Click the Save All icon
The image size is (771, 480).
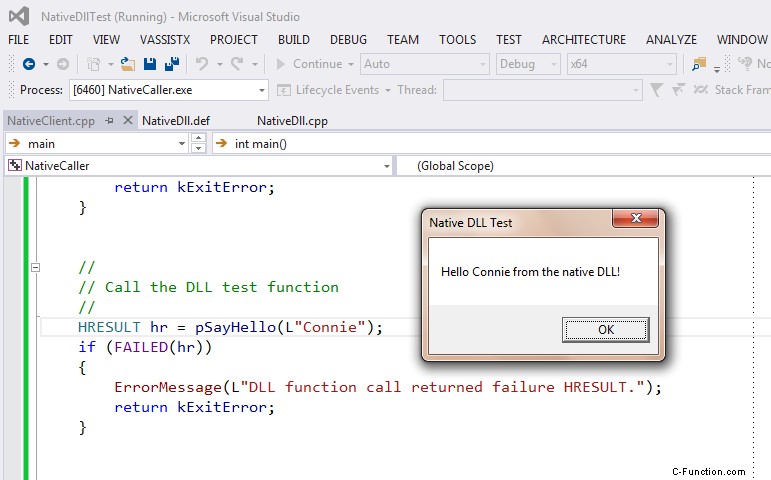coord(171,64)
